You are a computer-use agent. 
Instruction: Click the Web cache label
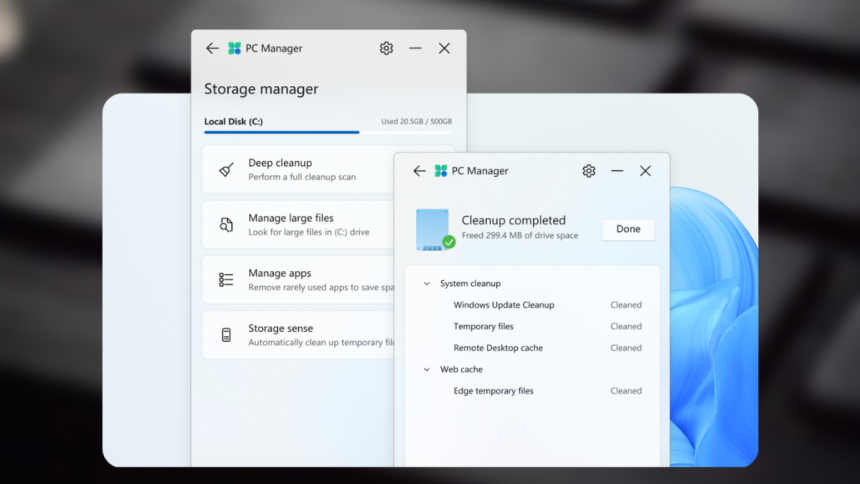coord(461,369)
